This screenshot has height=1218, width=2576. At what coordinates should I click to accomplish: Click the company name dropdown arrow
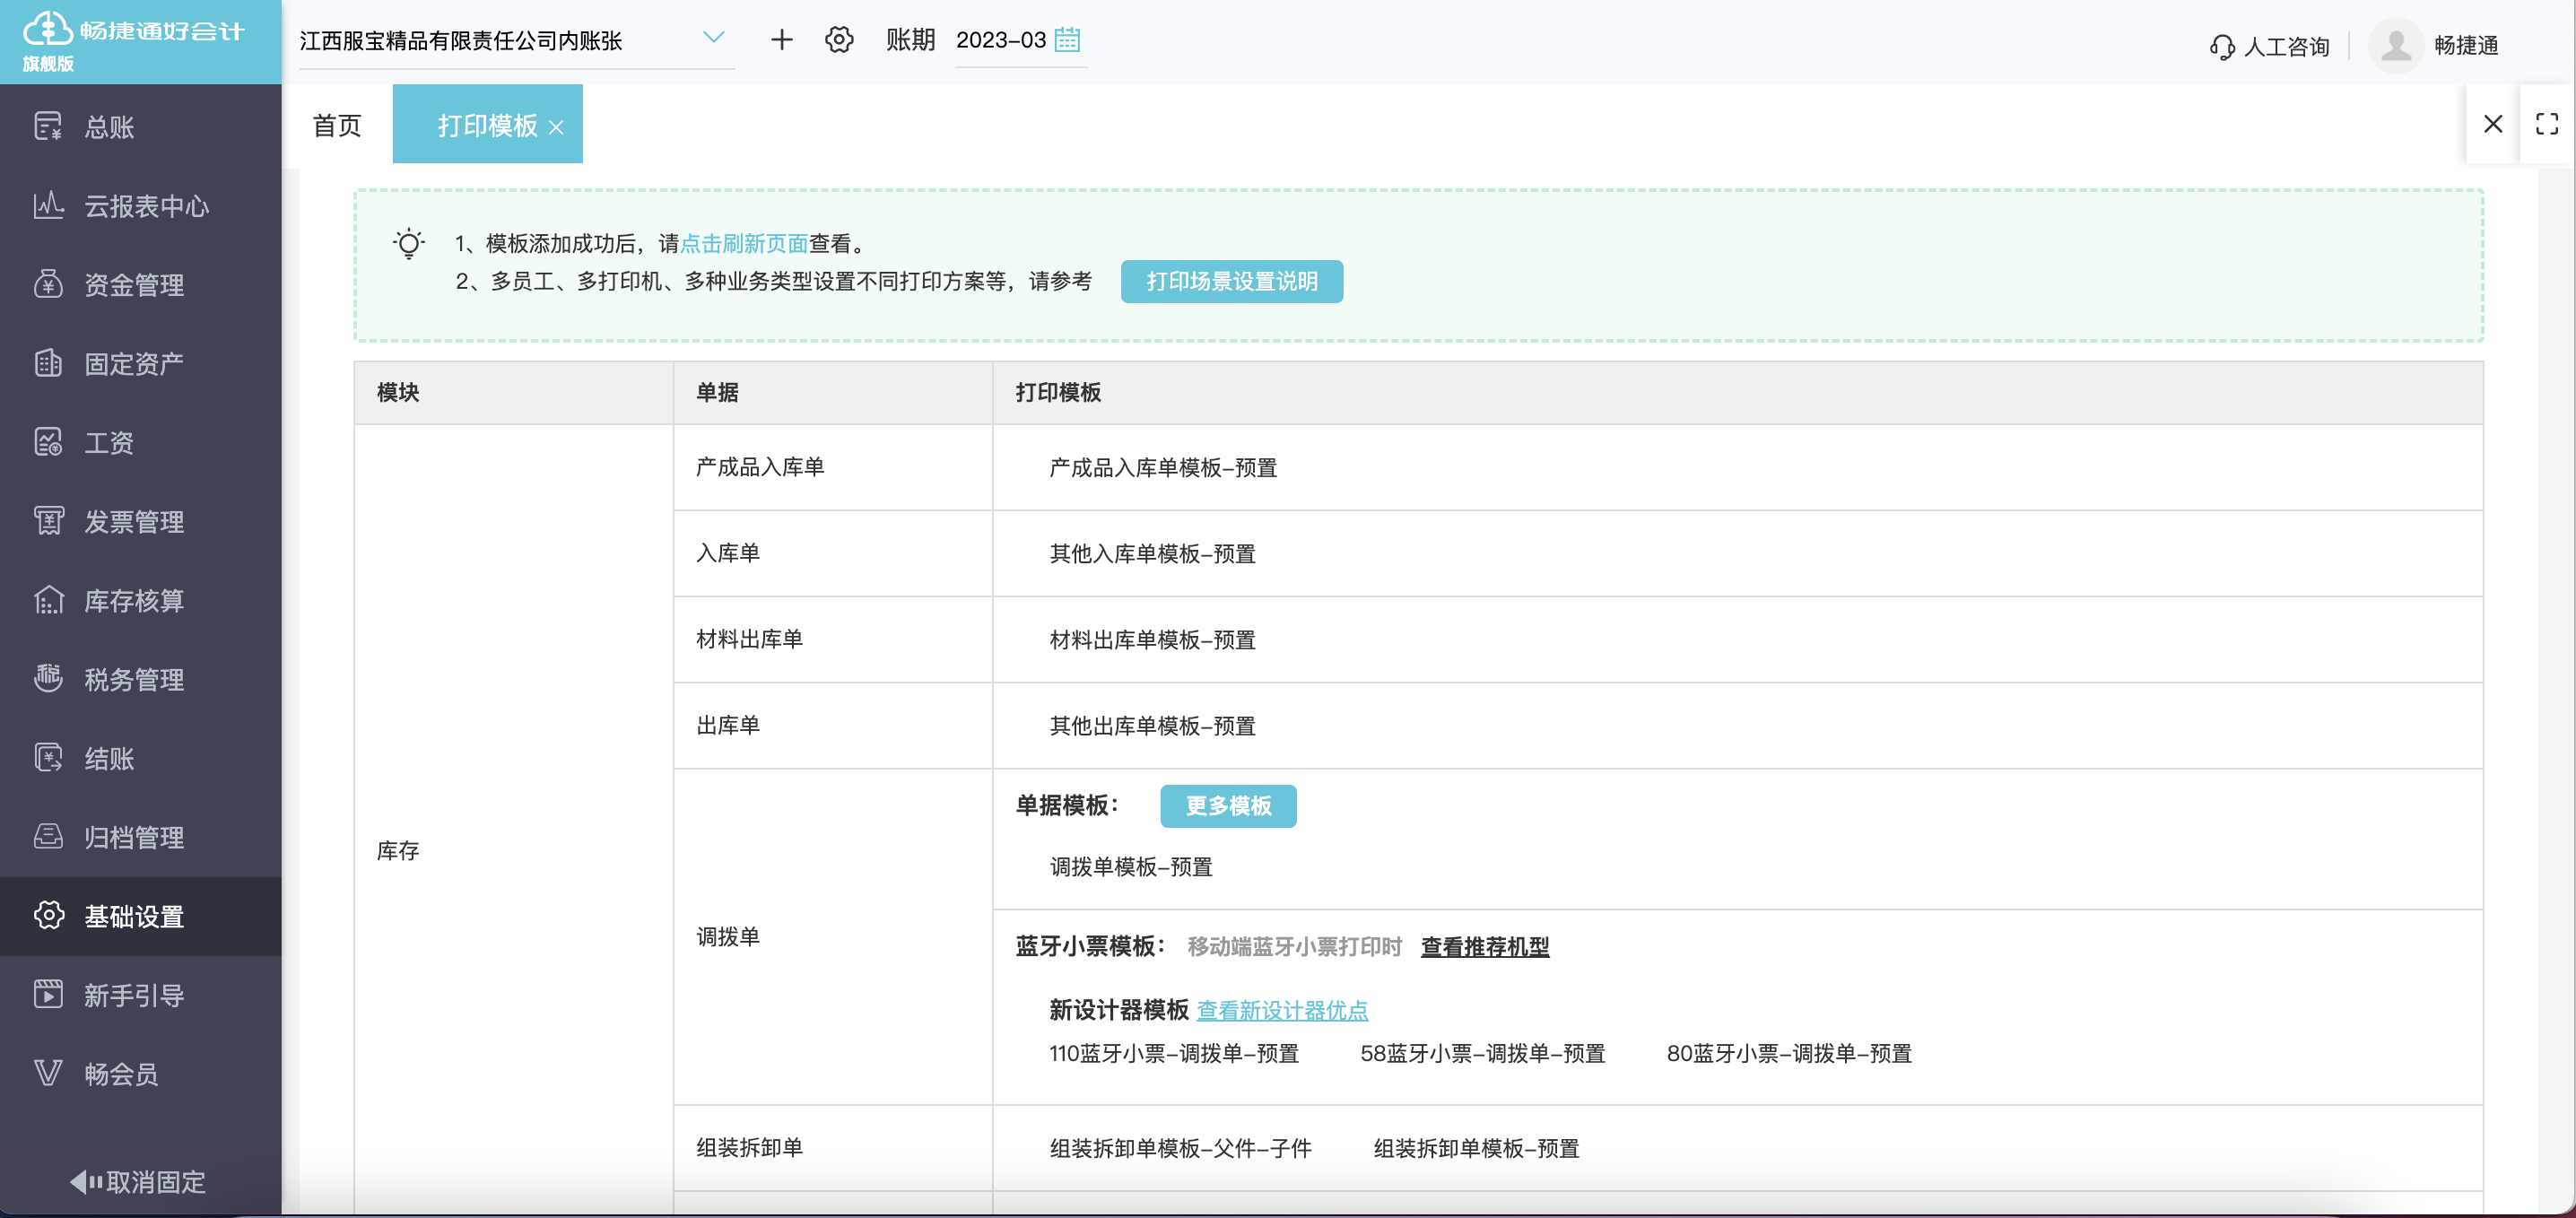click(x=713, y=38)
